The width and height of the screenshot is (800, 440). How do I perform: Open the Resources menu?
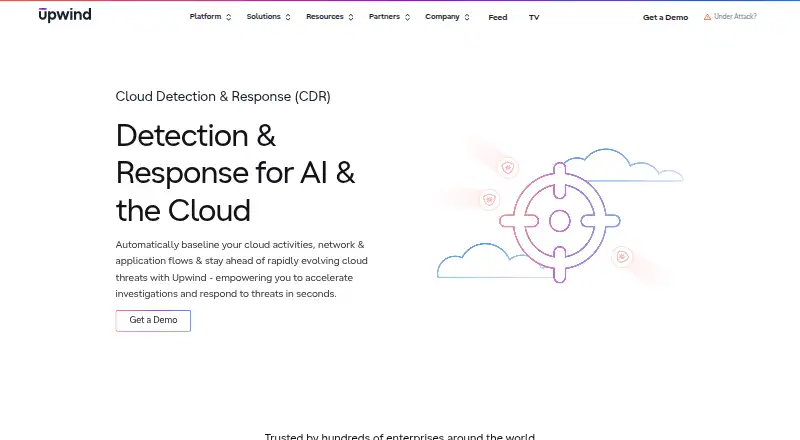(x=324, y=17)
